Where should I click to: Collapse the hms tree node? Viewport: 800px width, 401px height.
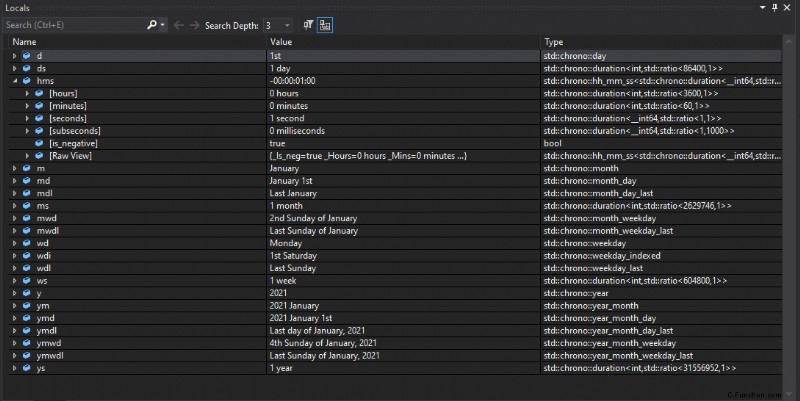pos(14,80)
